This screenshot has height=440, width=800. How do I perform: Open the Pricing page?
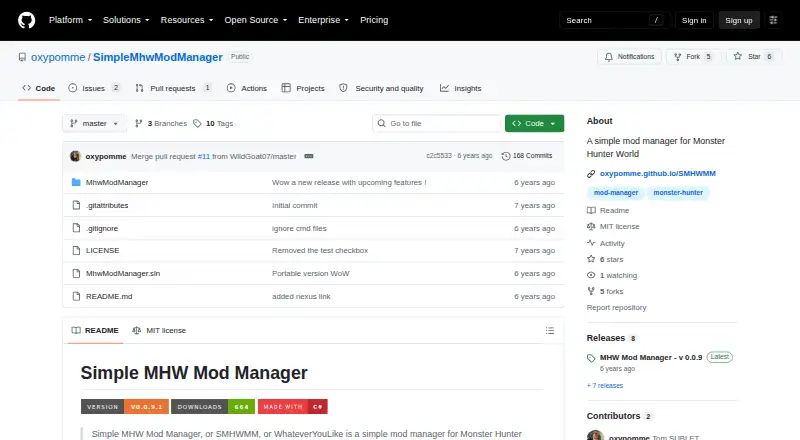(374, 20)
